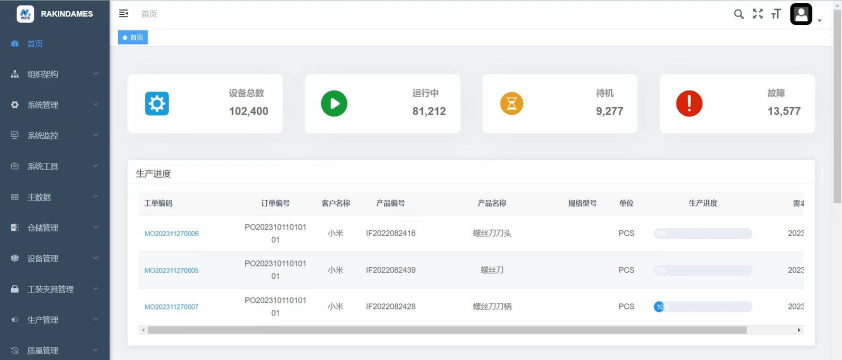
Task: Click product number IF2022082439 cell
Action: [390, 270]
